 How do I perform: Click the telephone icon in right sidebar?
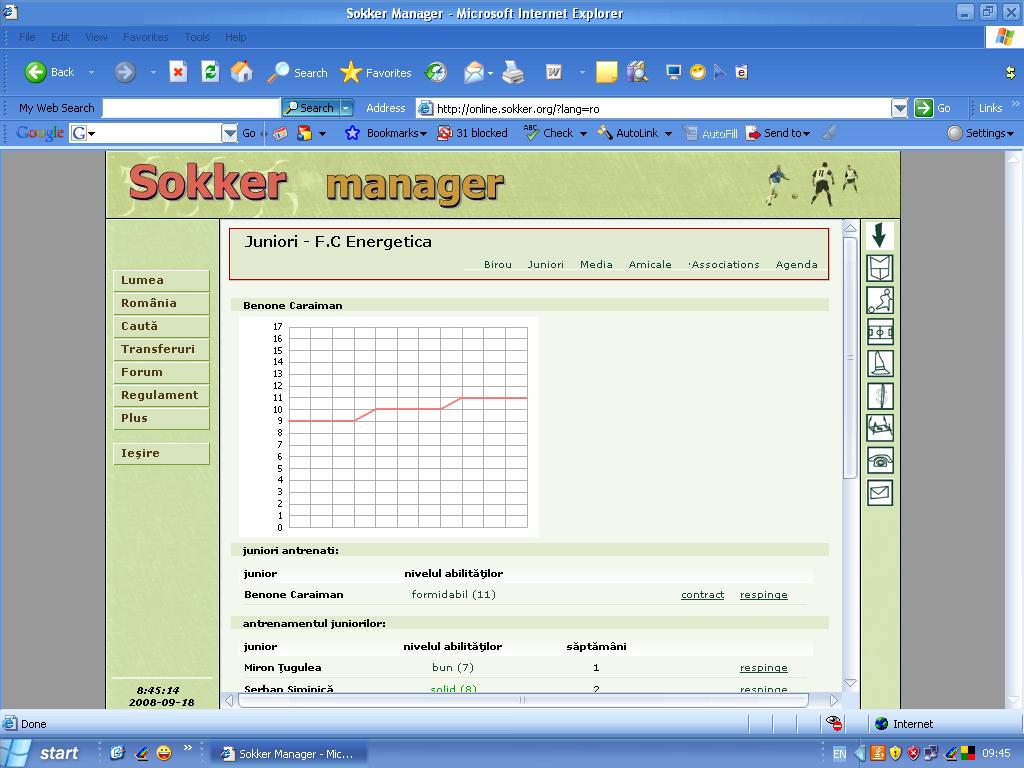[880, 461]
